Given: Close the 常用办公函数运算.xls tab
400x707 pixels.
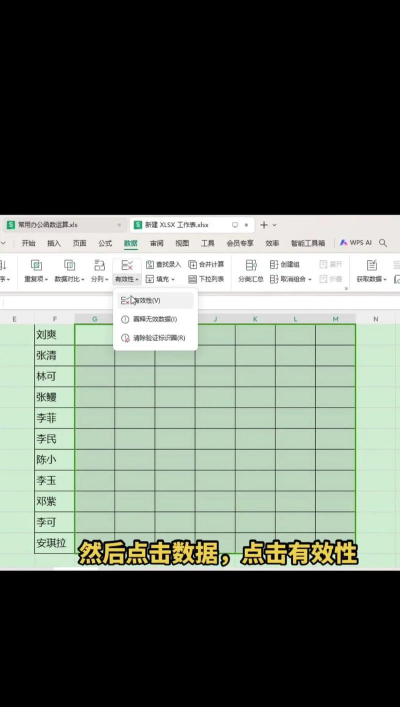Looking at the screenshot, I should click(x=119, y=225).
